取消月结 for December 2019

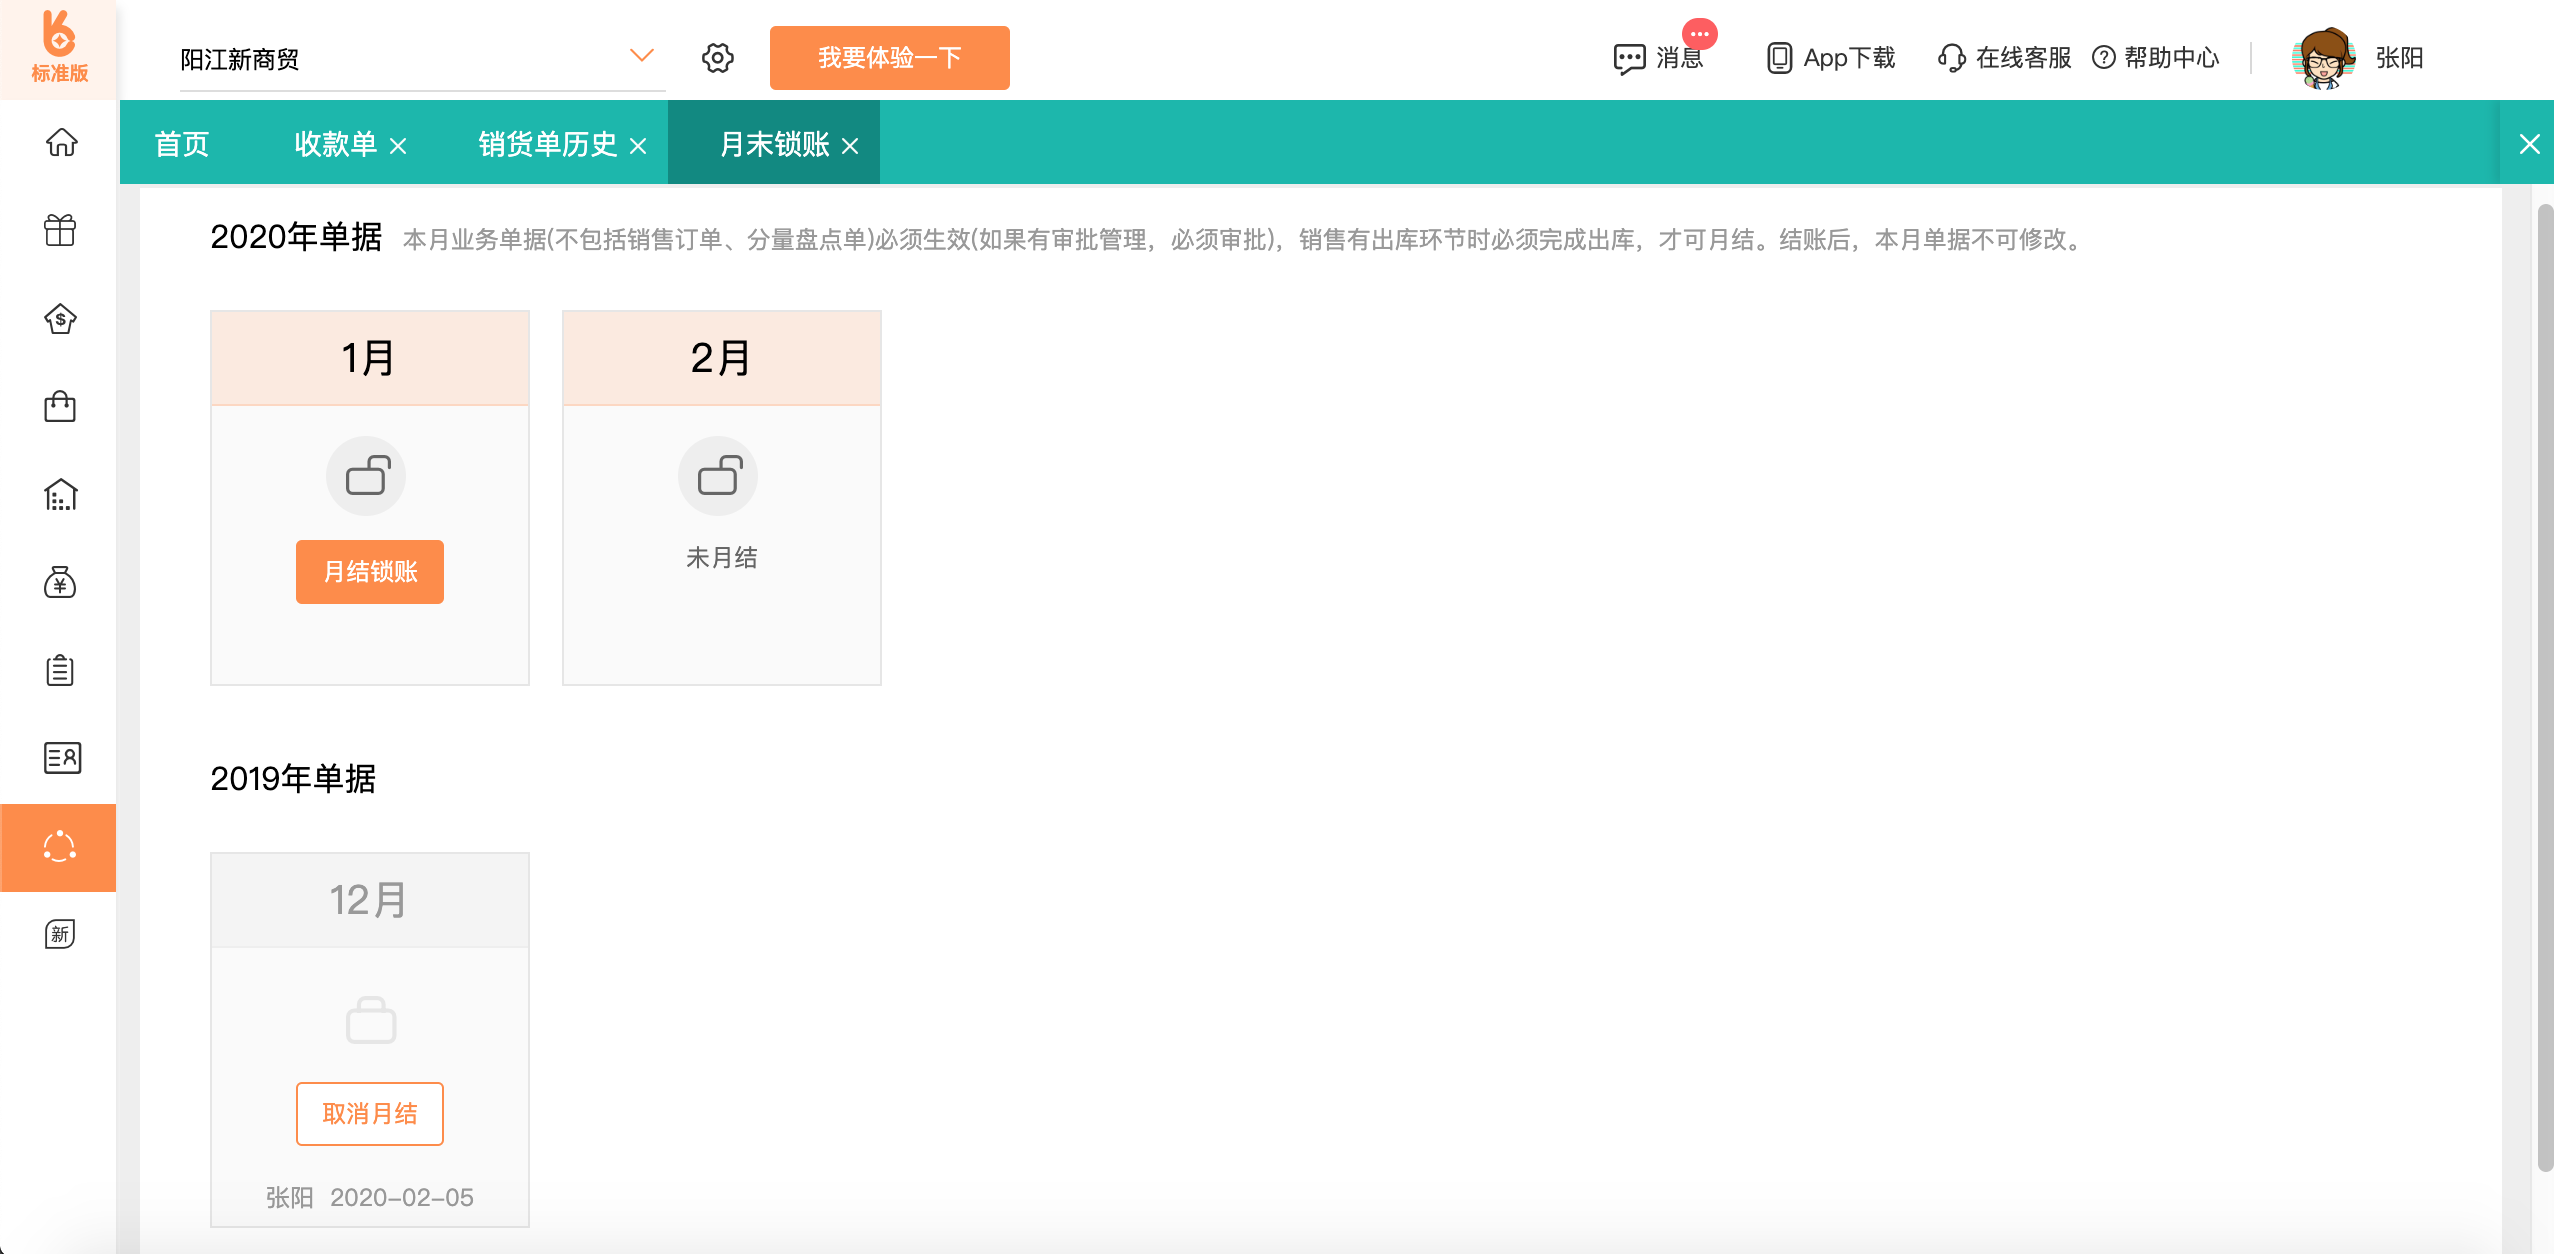point(370,1114)
